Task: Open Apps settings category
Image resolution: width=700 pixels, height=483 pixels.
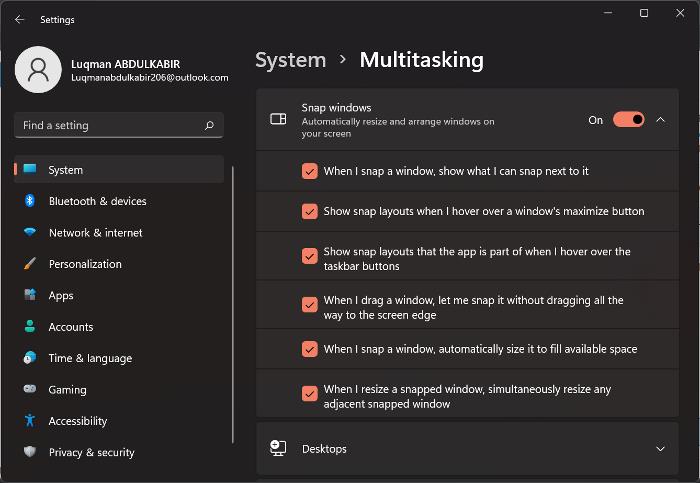Action: (x=119, y=295)
